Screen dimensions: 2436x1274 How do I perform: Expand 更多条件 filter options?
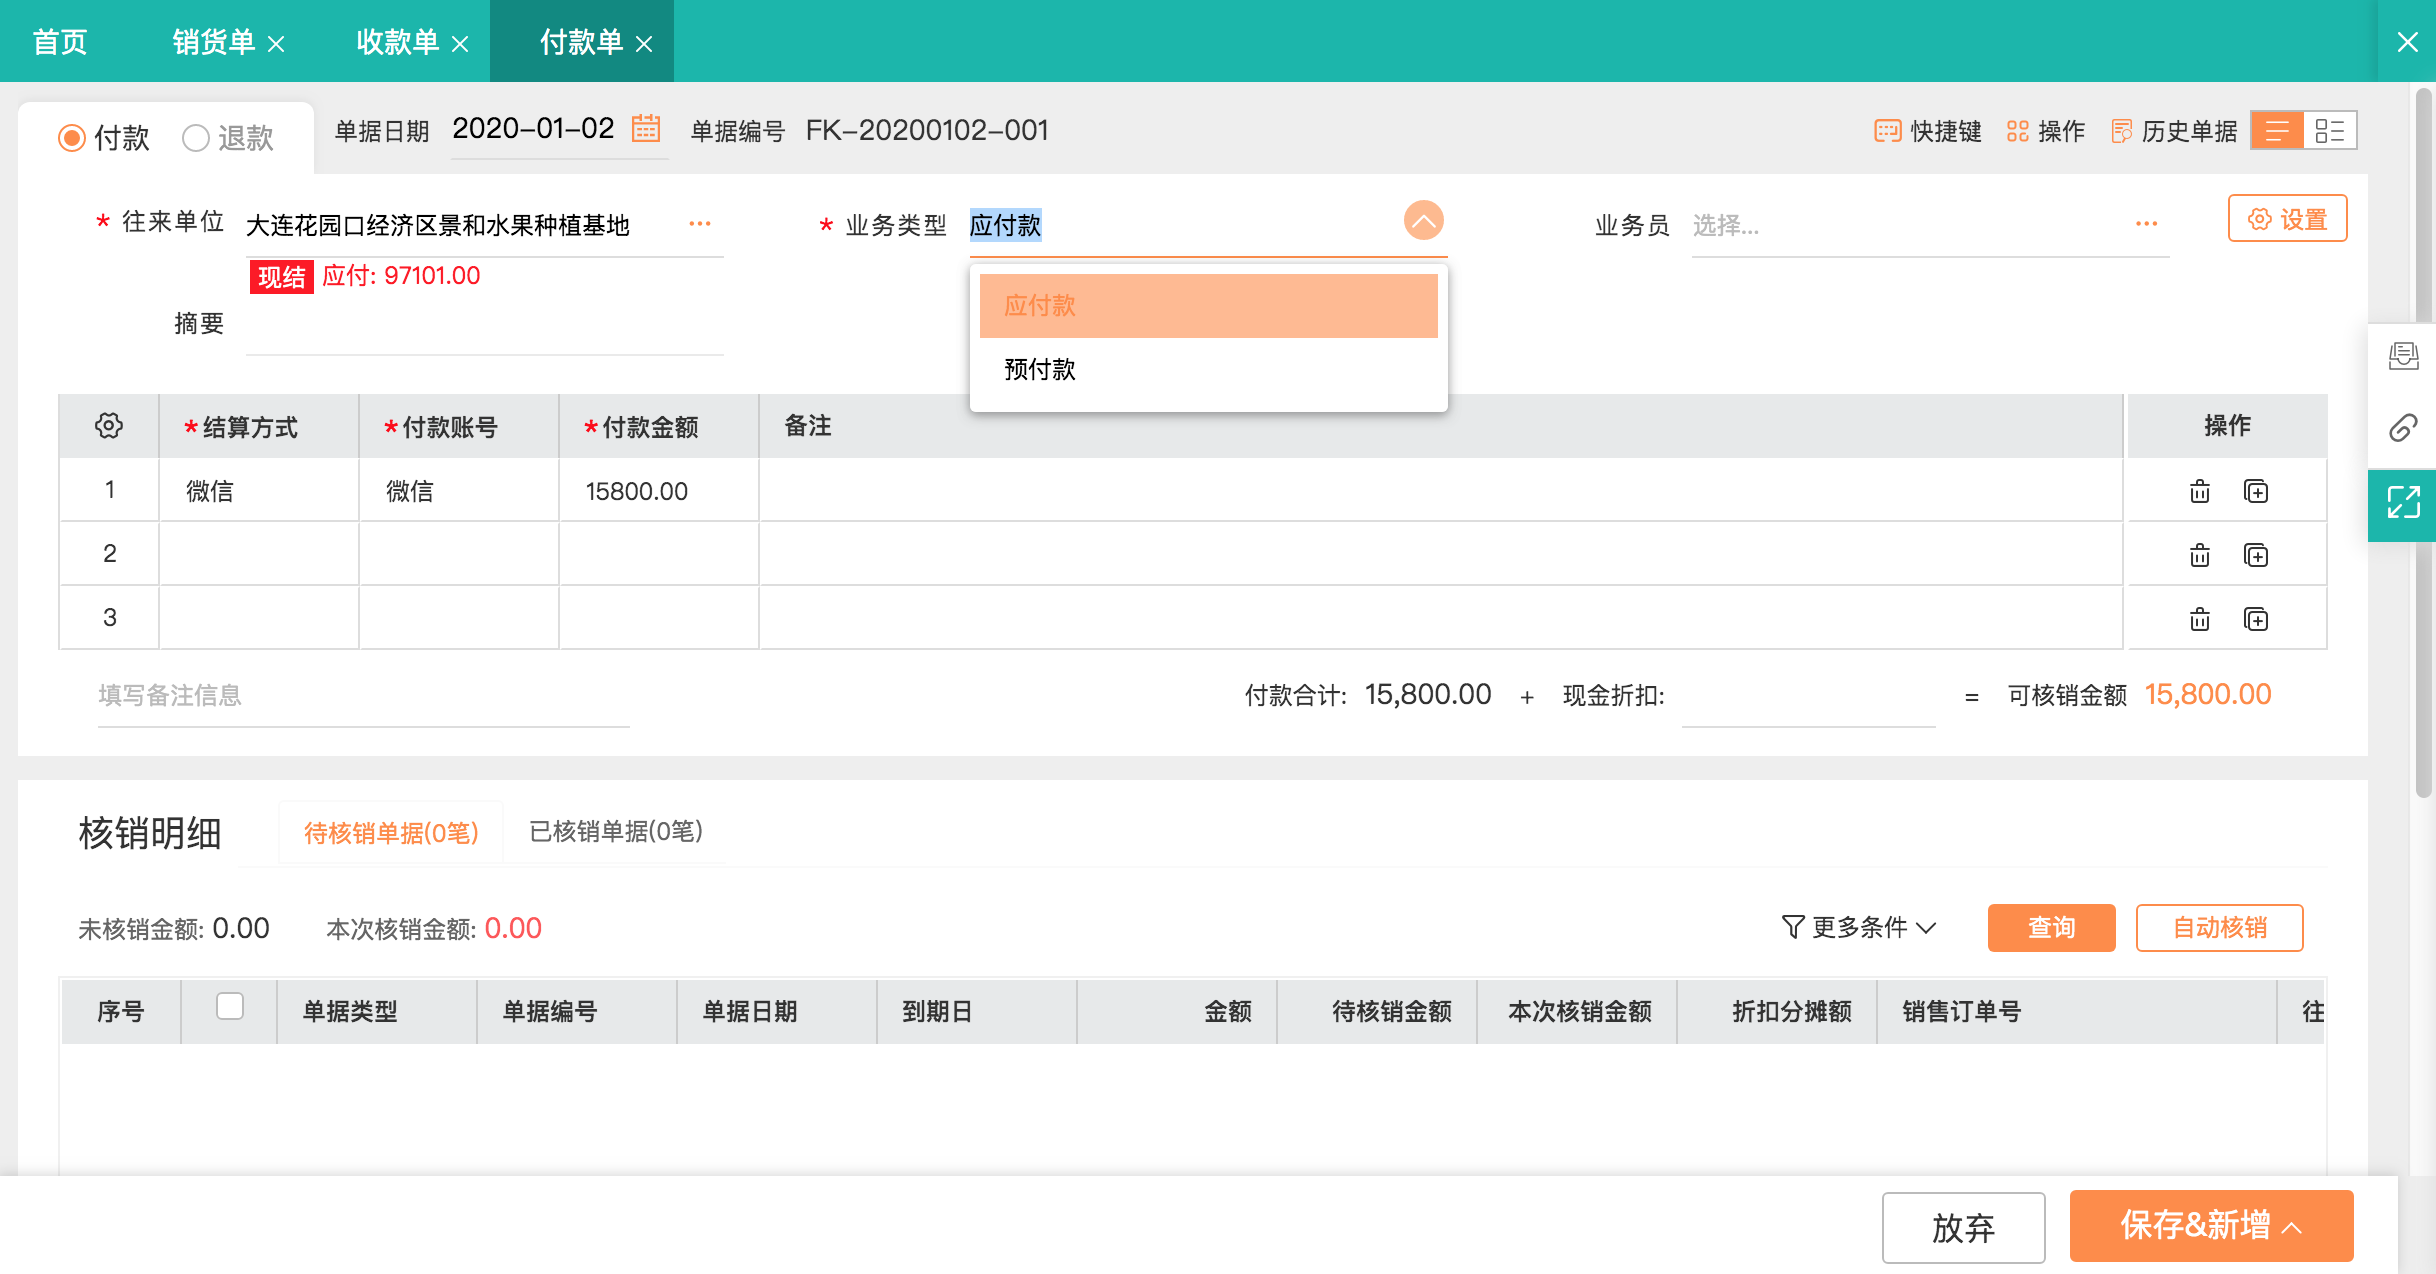(1861, 928)
